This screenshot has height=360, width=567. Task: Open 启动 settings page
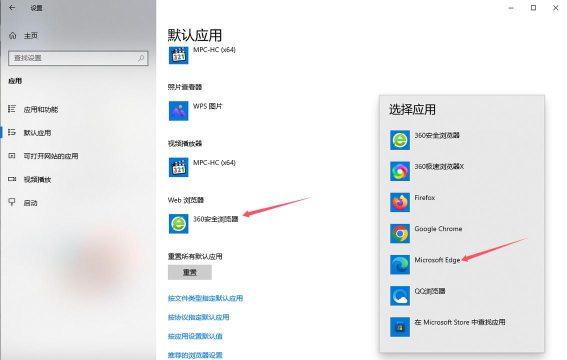click(30, 203)
